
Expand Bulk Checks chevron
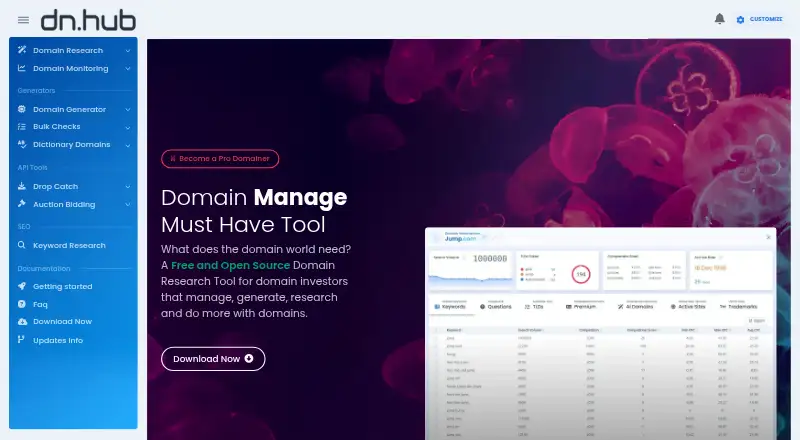(128, 127)
